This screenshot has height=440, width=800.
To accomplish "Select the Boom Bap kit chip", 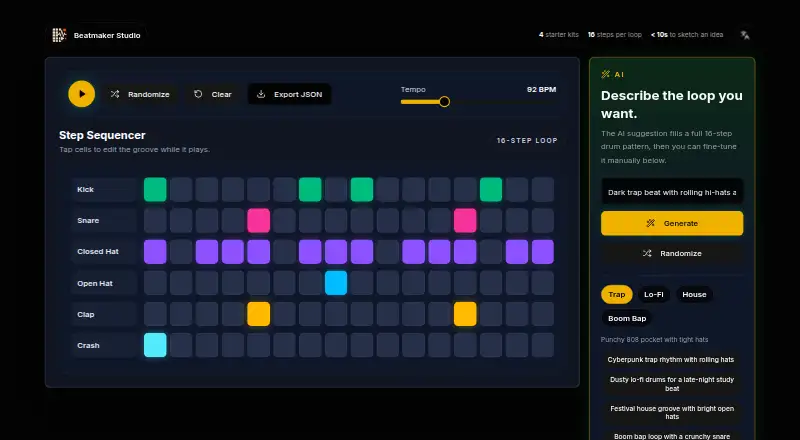I will [627, 319].
